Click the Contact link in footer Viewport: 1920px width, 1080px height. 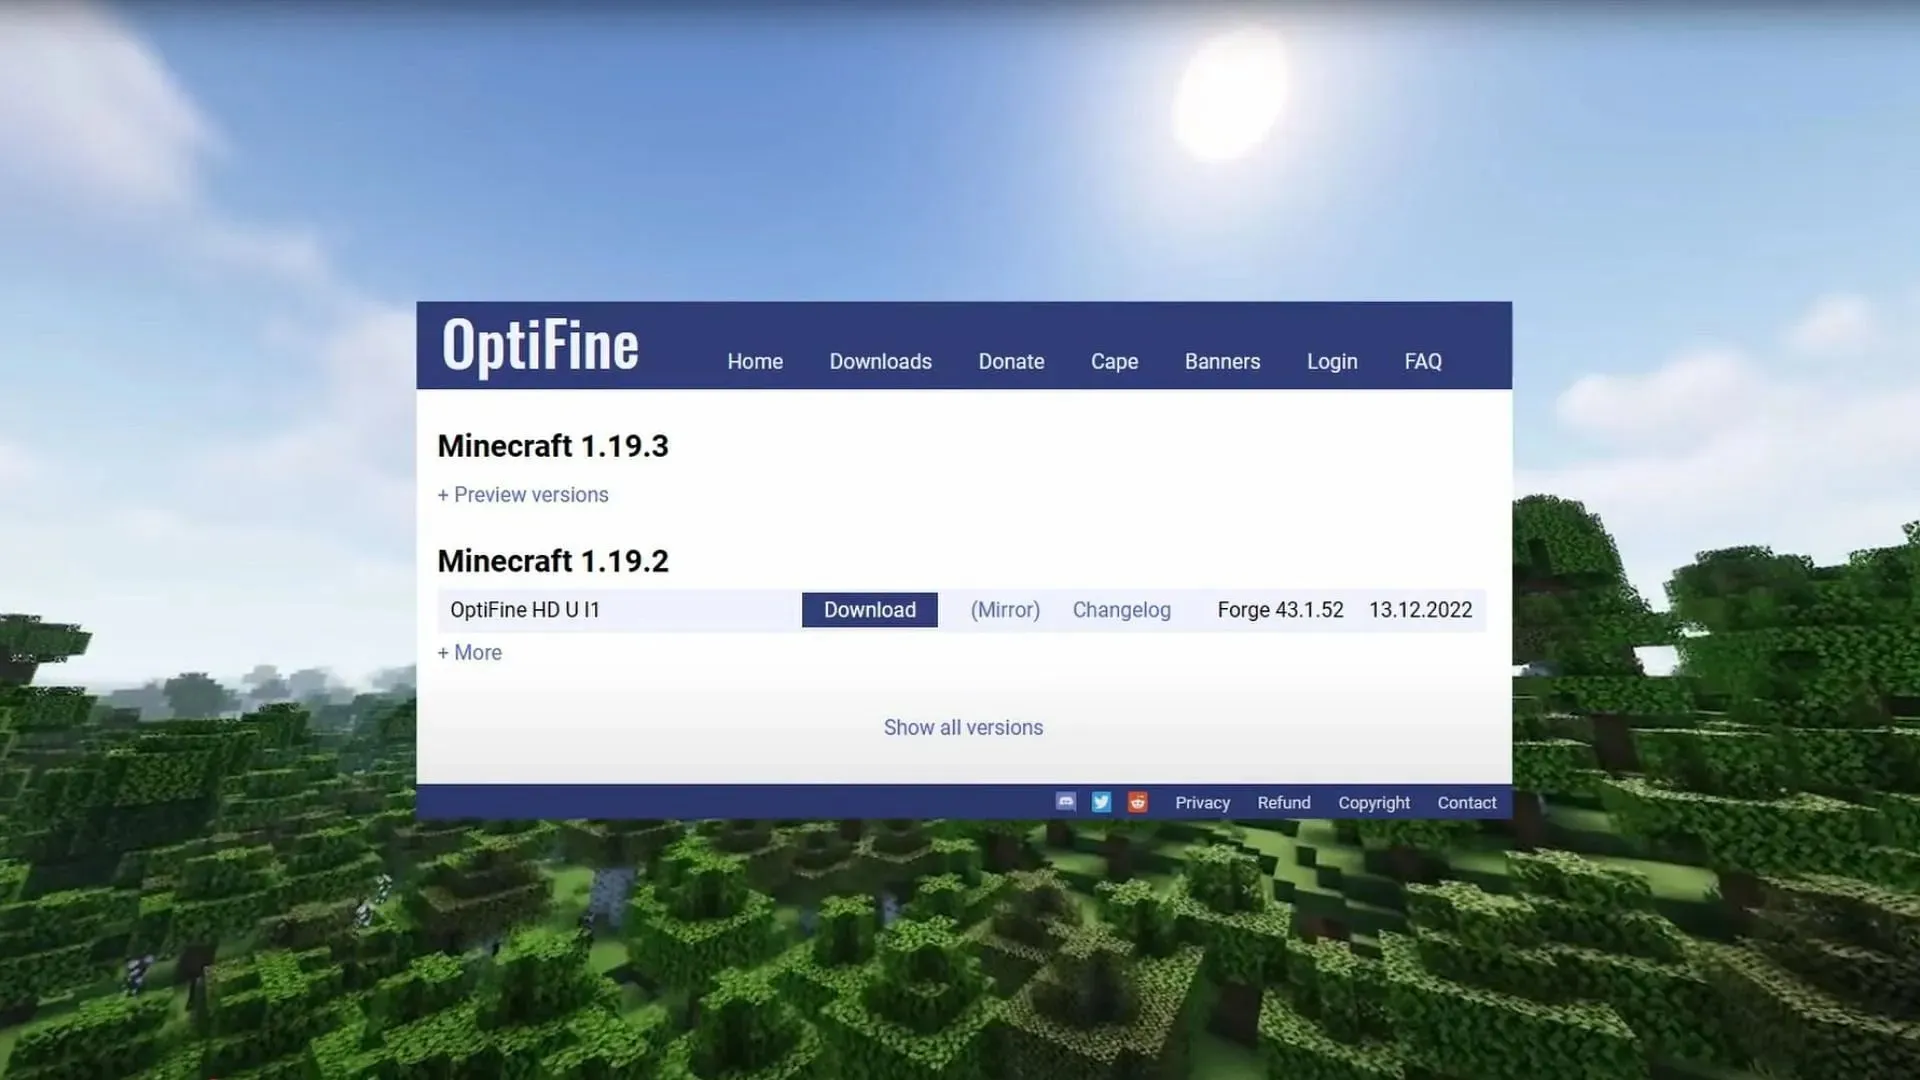[1466, 802]
